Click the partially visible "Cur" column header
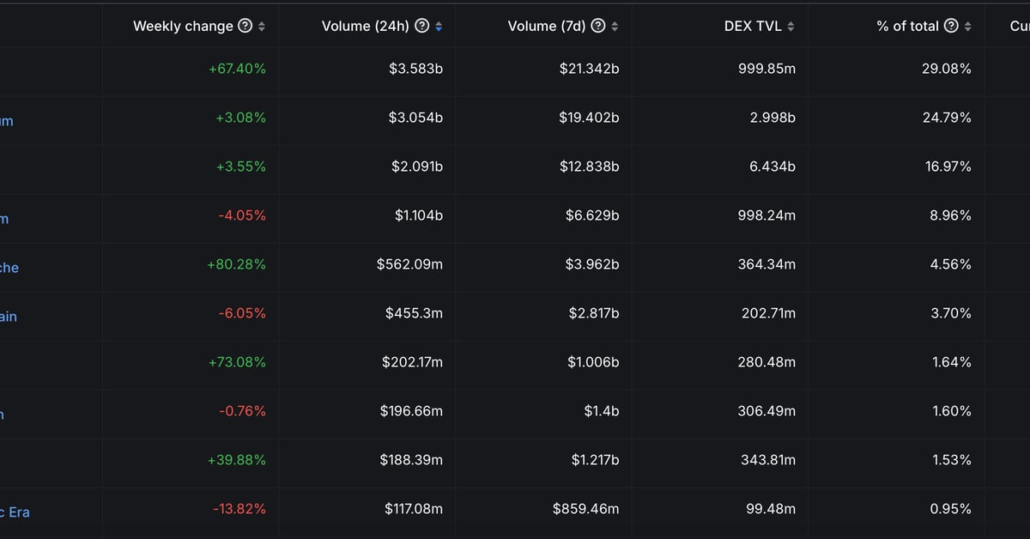 click(1019, 26)
